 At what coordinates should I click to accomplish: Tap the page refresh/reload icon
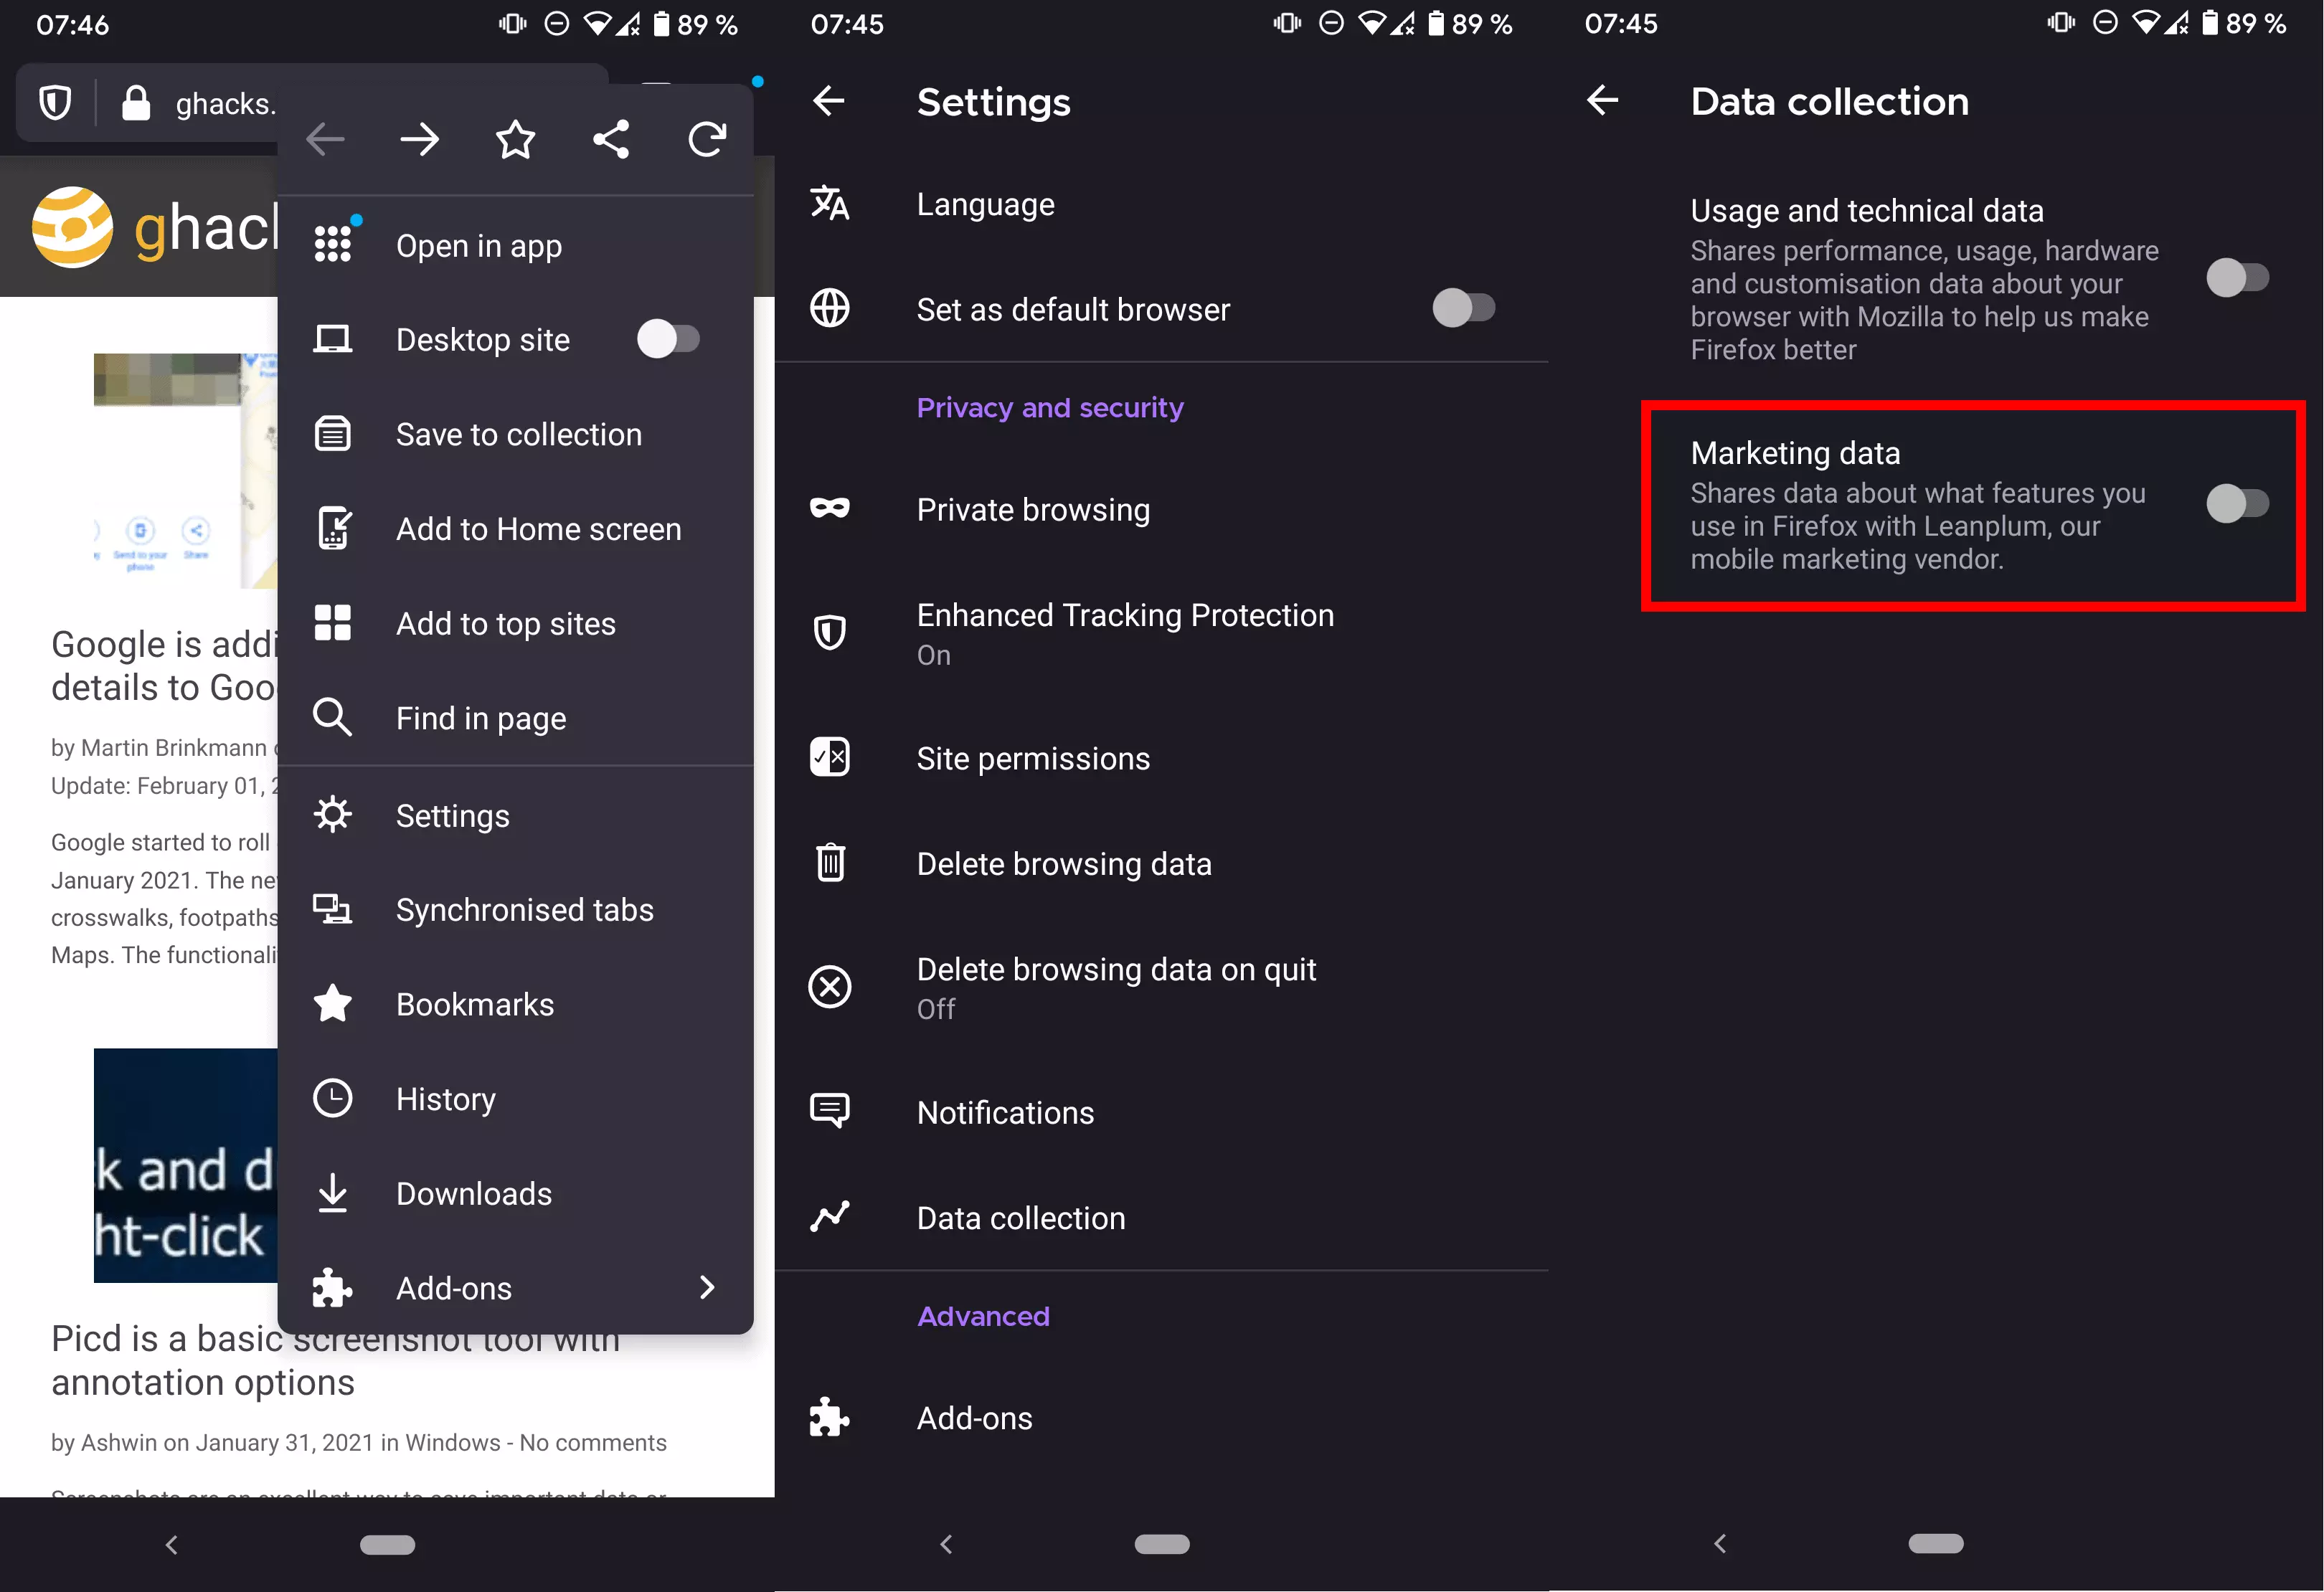coord(707,138)
